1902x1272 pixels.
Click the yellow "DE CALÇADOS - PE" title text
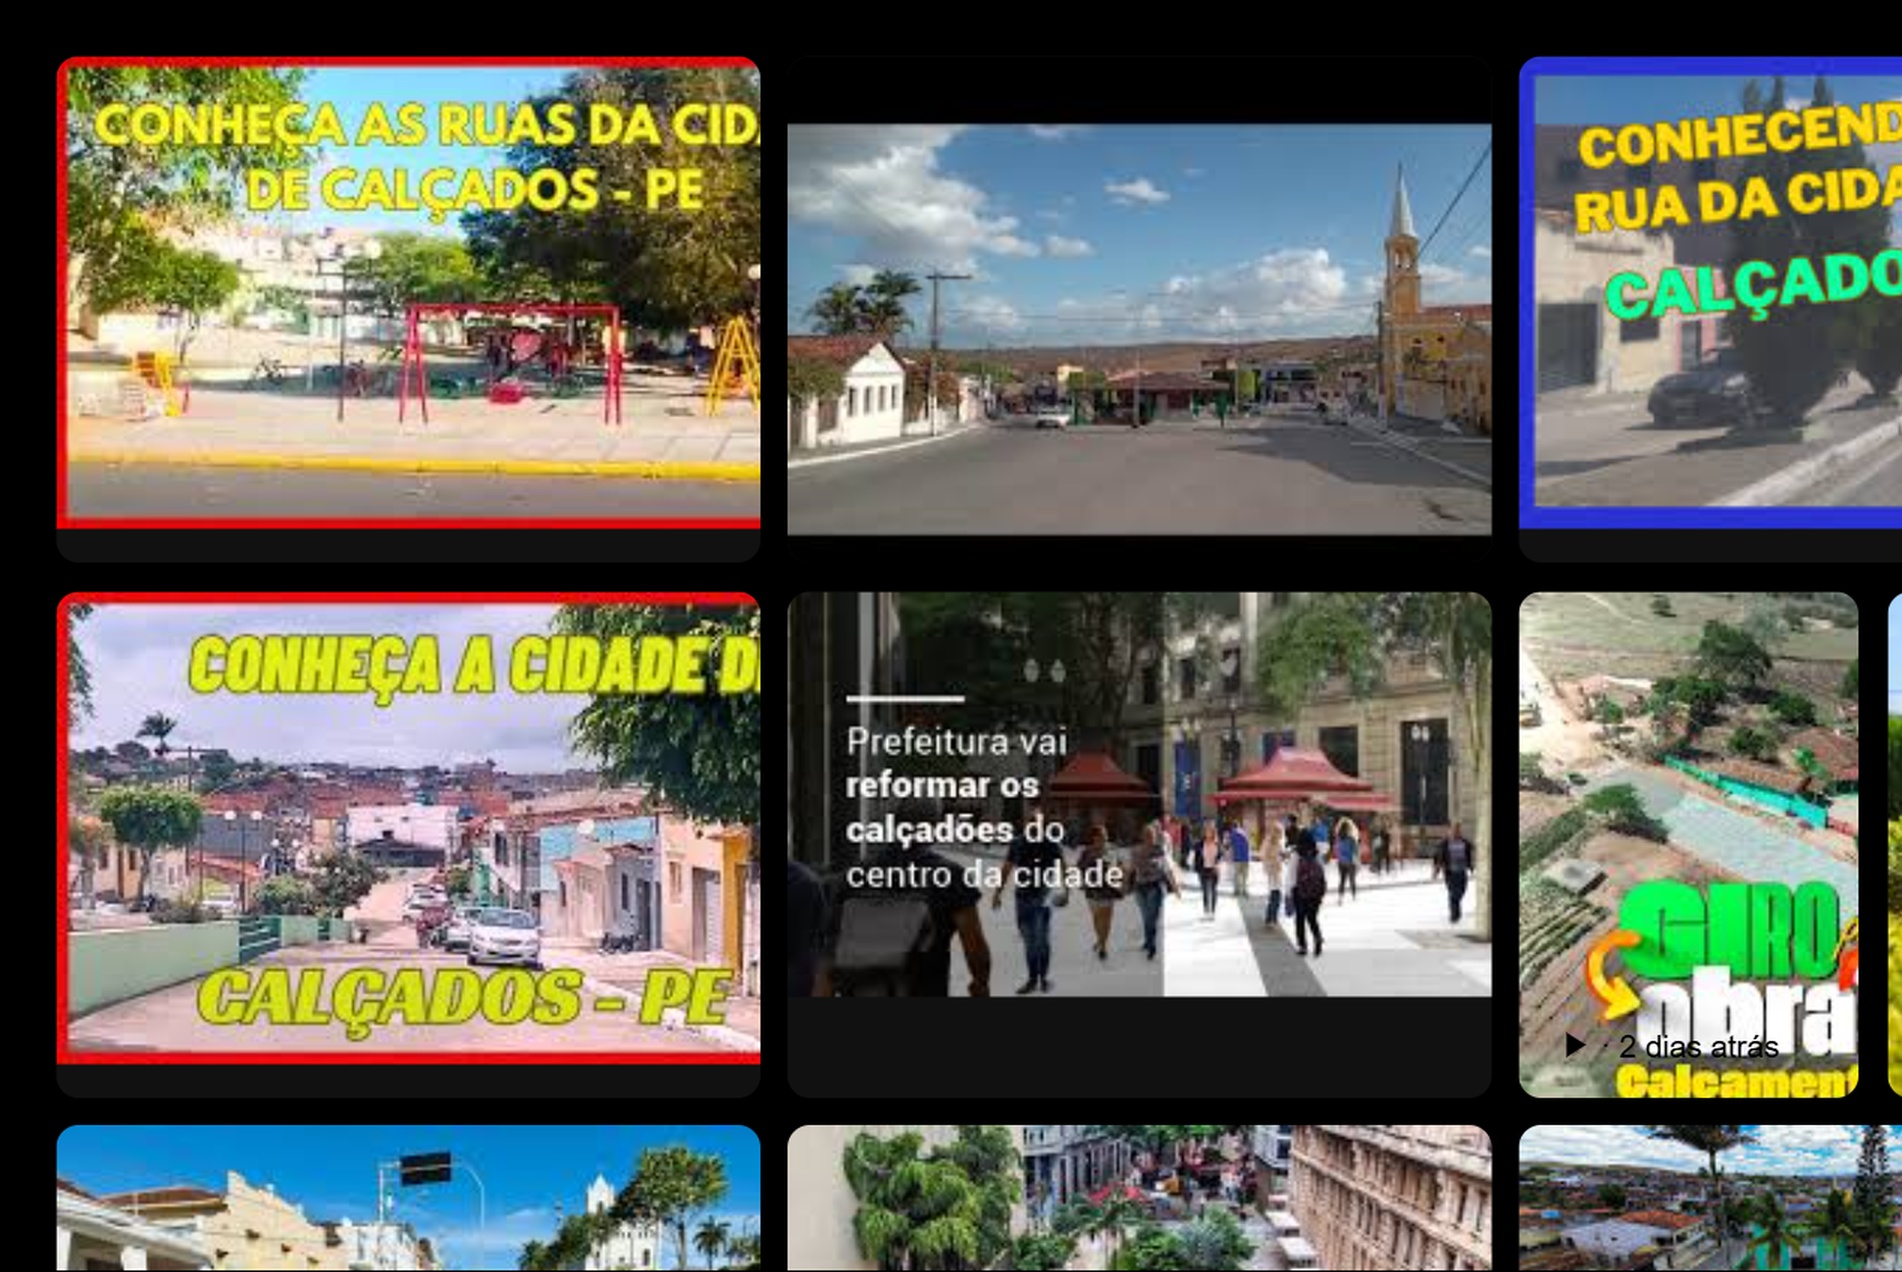click(x=474, y=189)
